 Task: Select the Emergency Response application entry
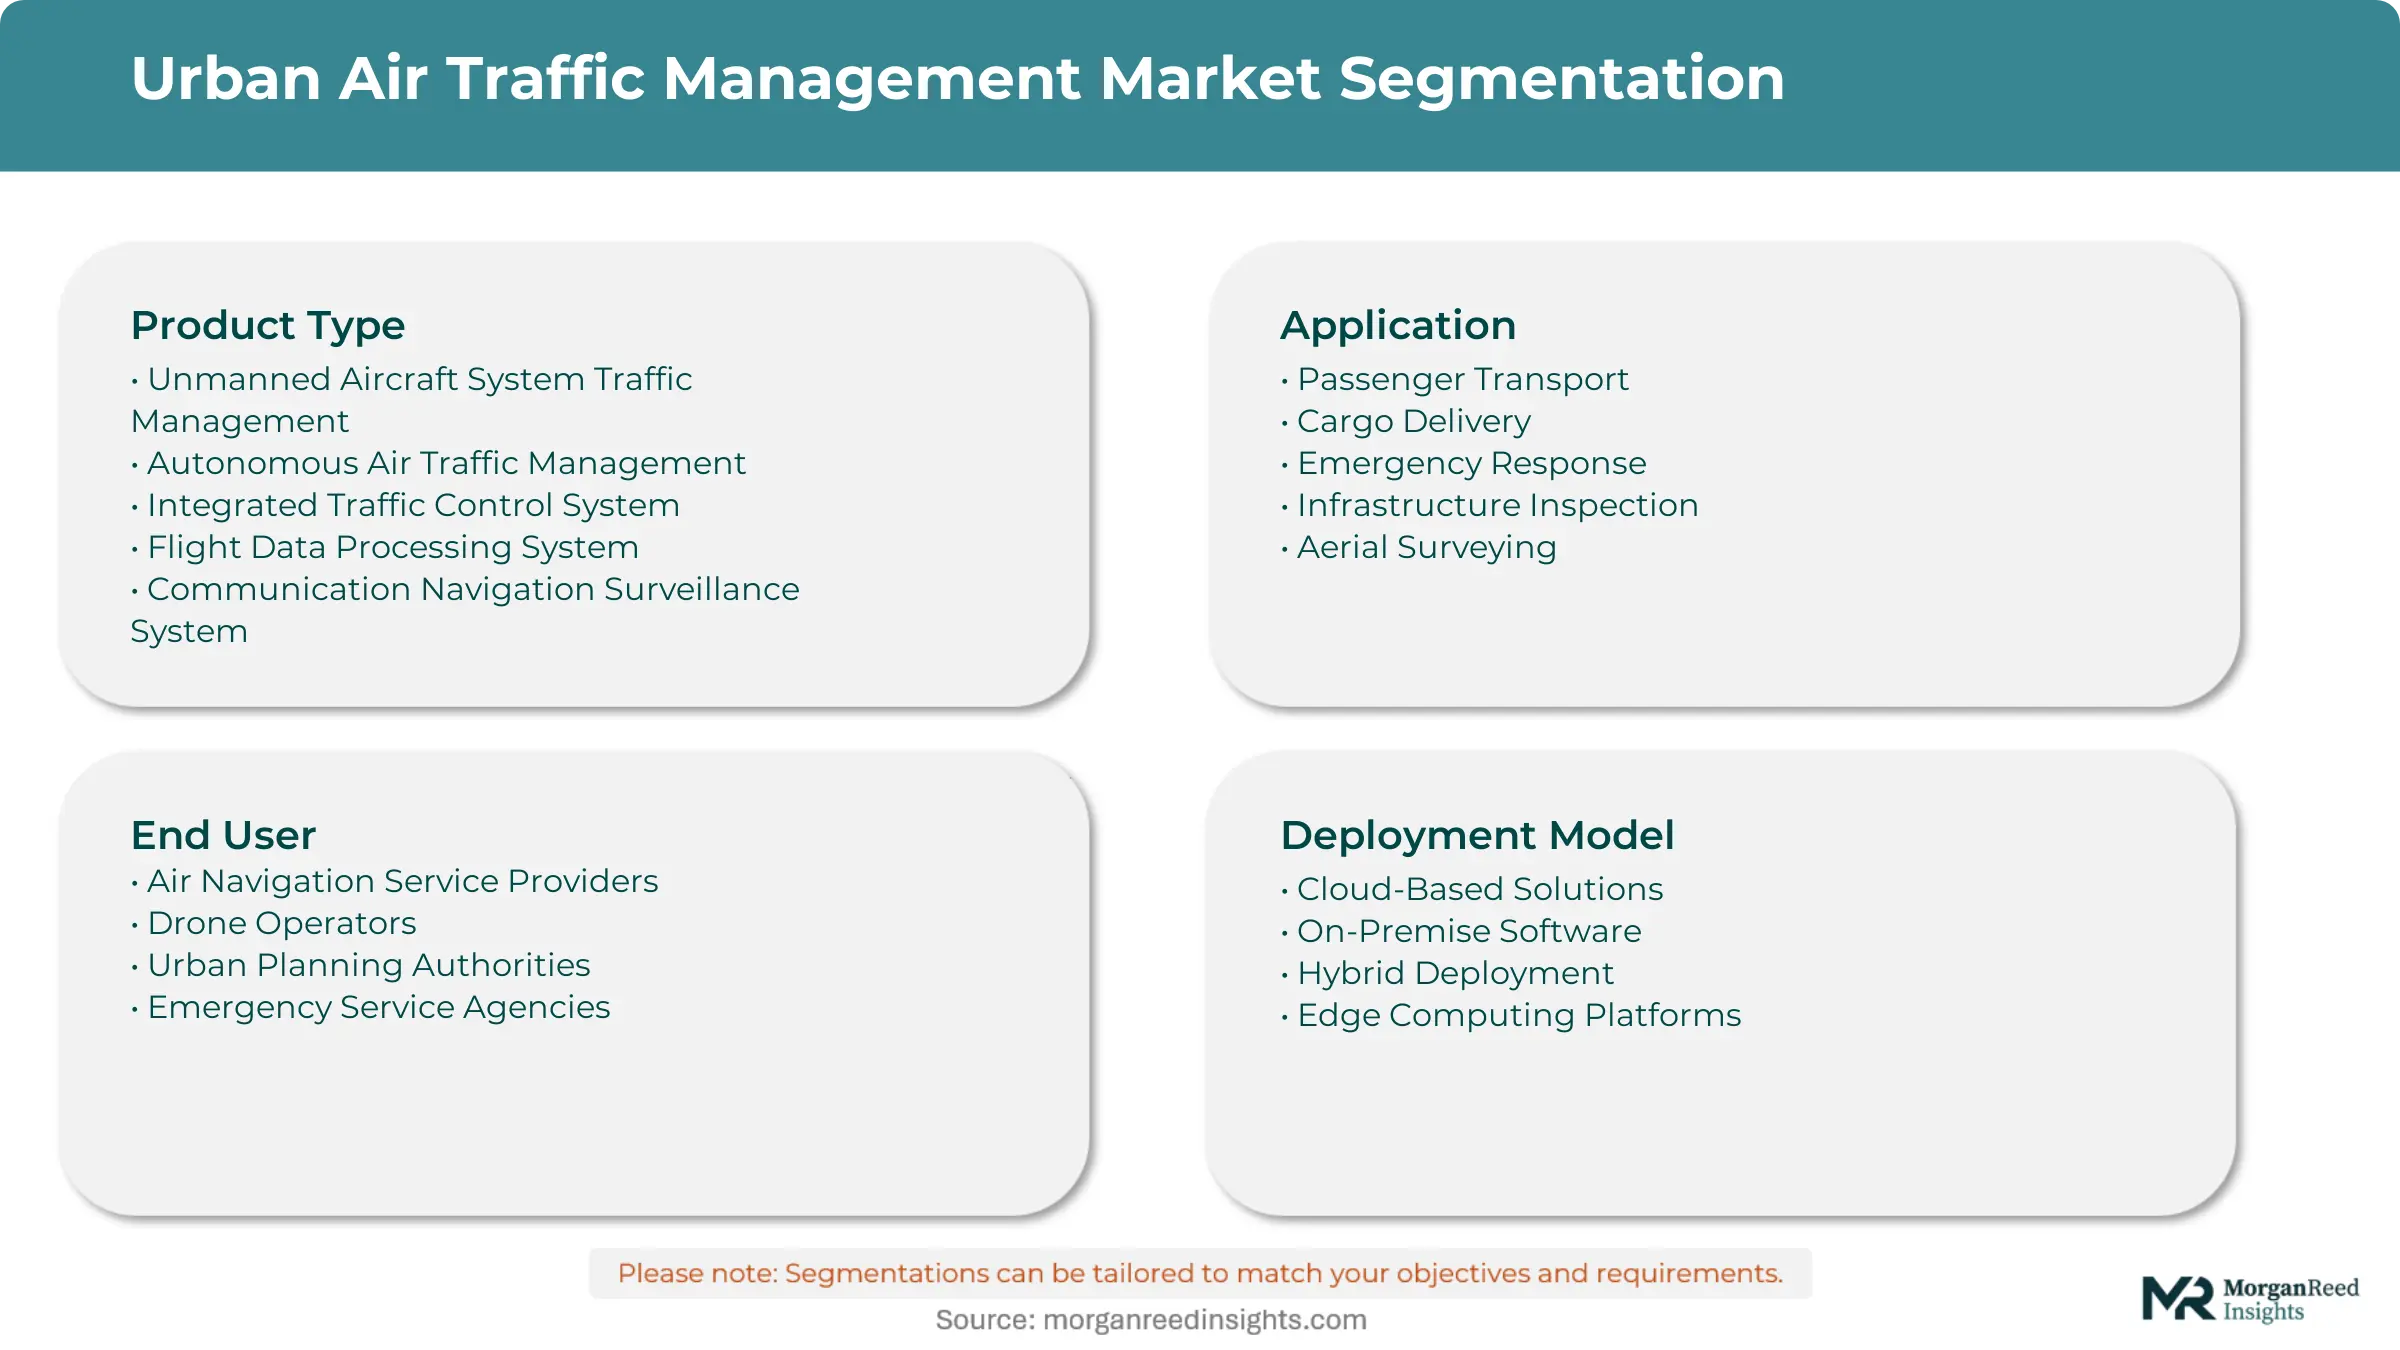1471,463
